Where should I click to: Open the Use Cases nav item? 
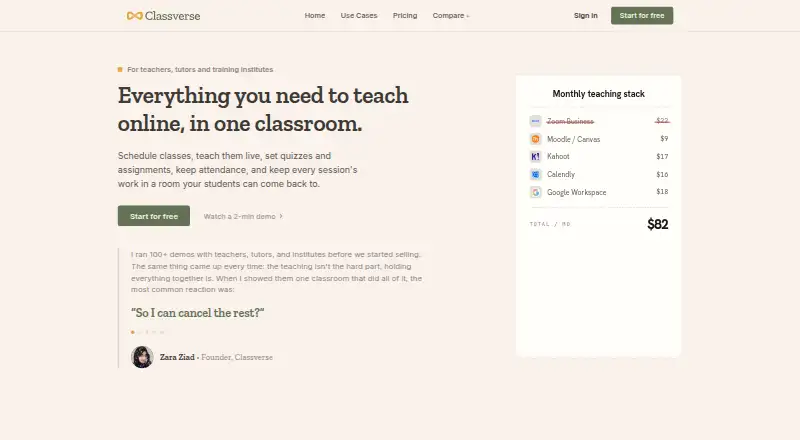359,16
